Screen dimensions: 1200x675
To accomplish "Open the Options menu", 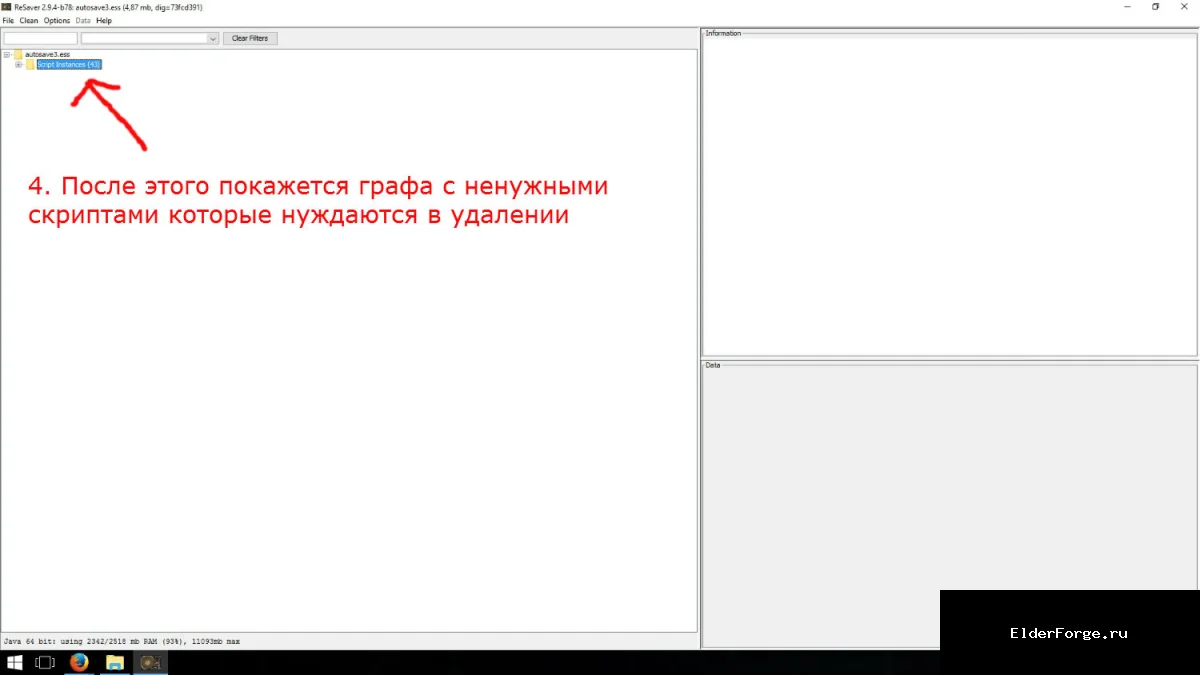I will (57, 20).
